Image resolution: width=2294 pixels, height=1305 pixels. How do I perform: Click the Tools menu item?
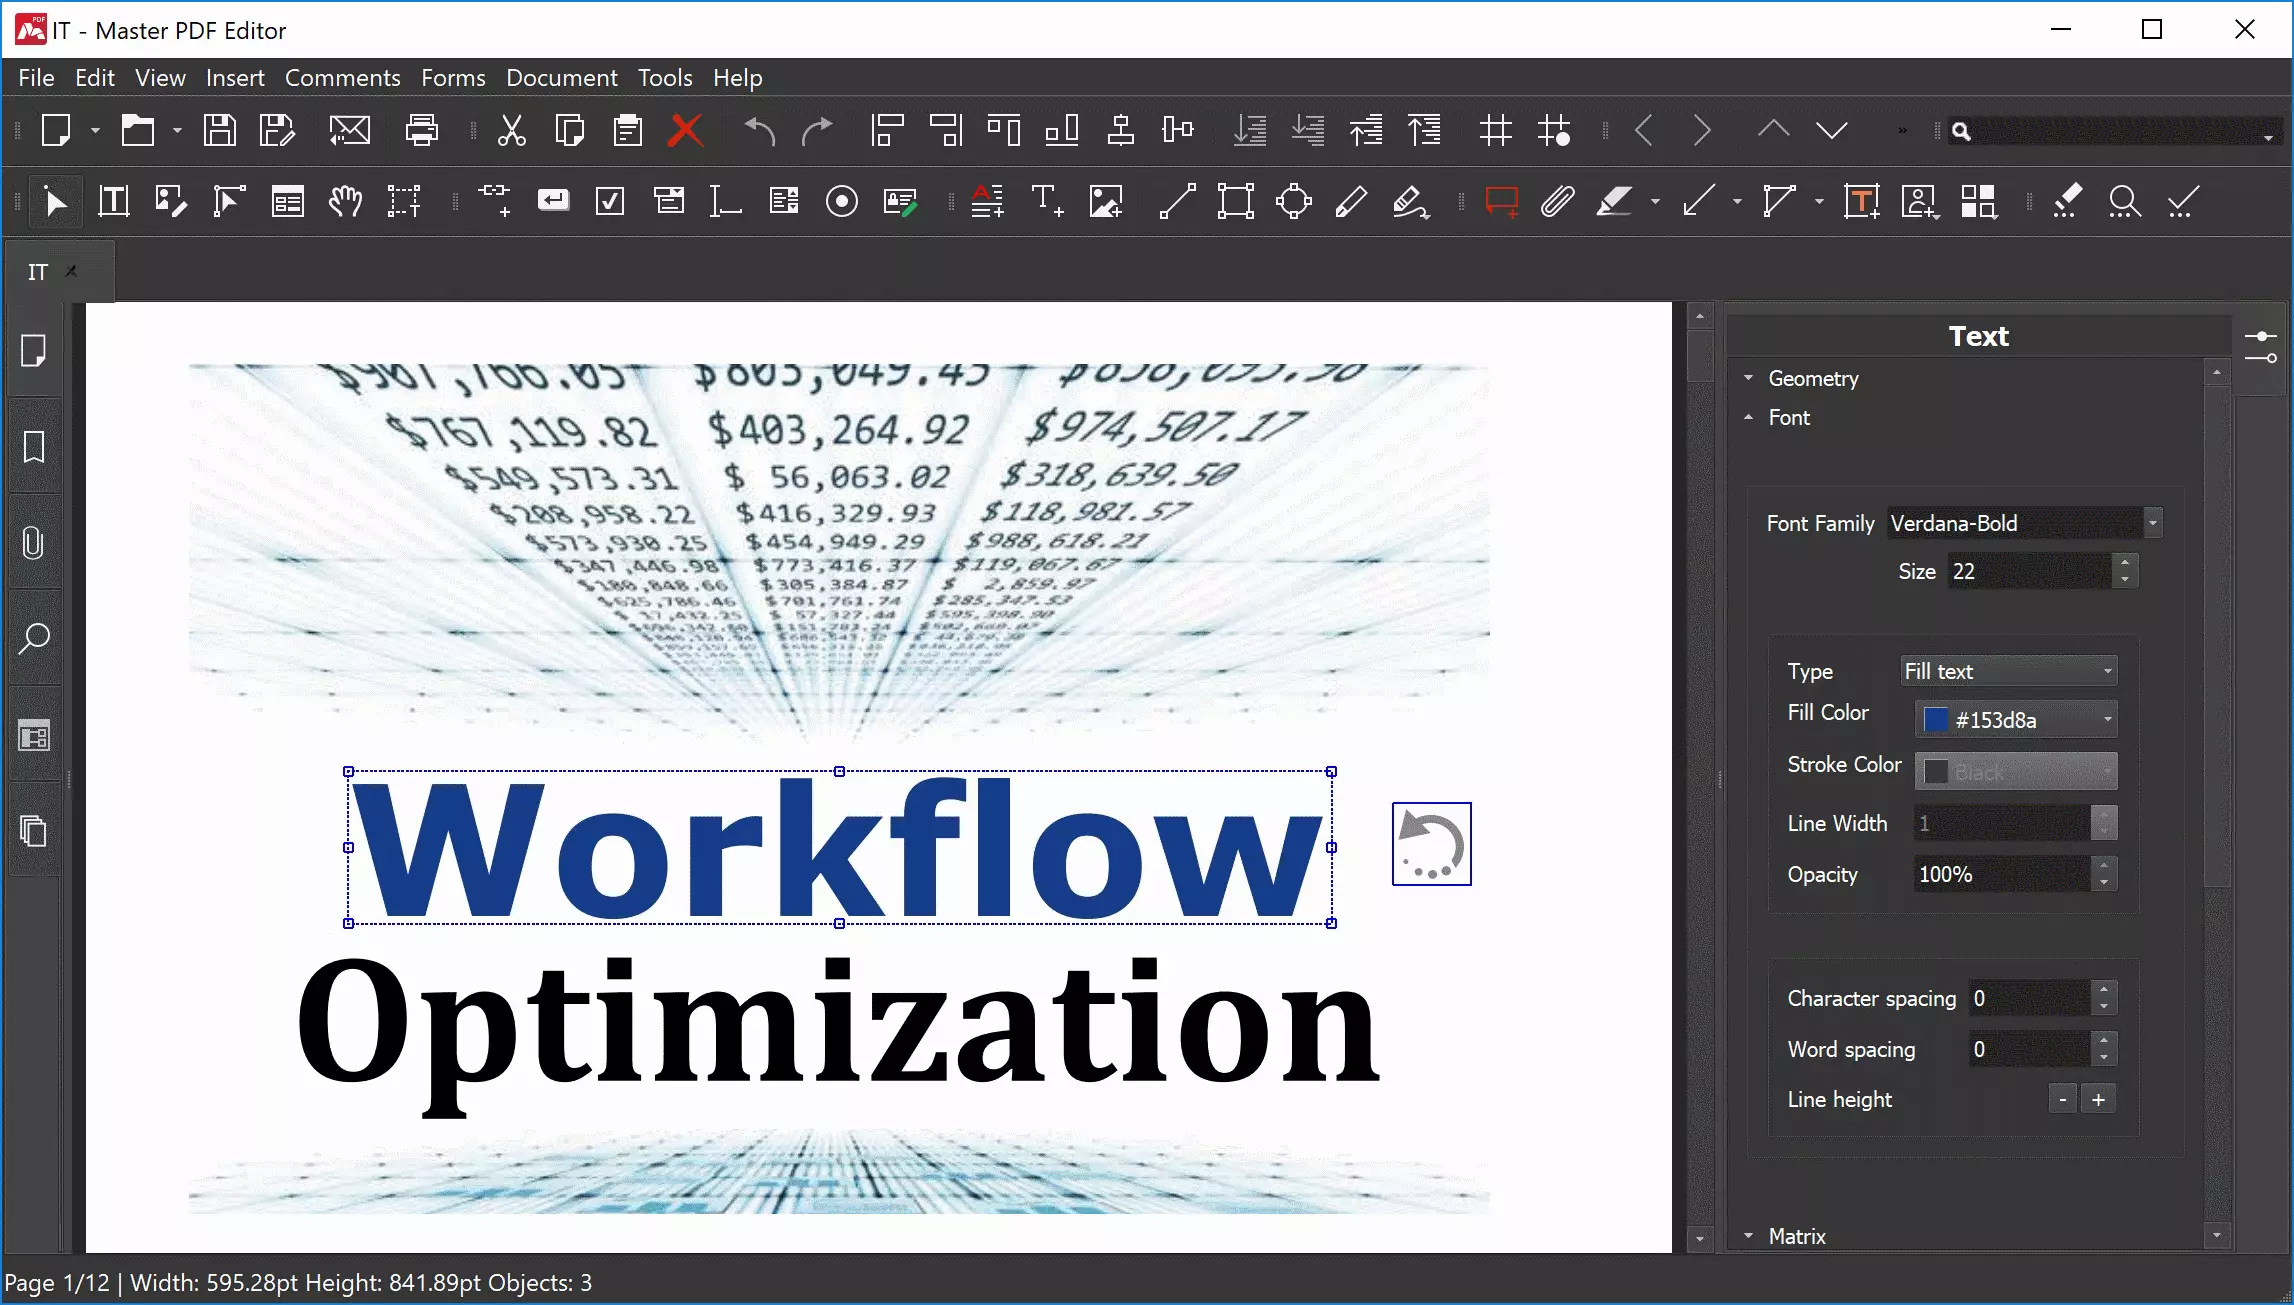(665, 77)
